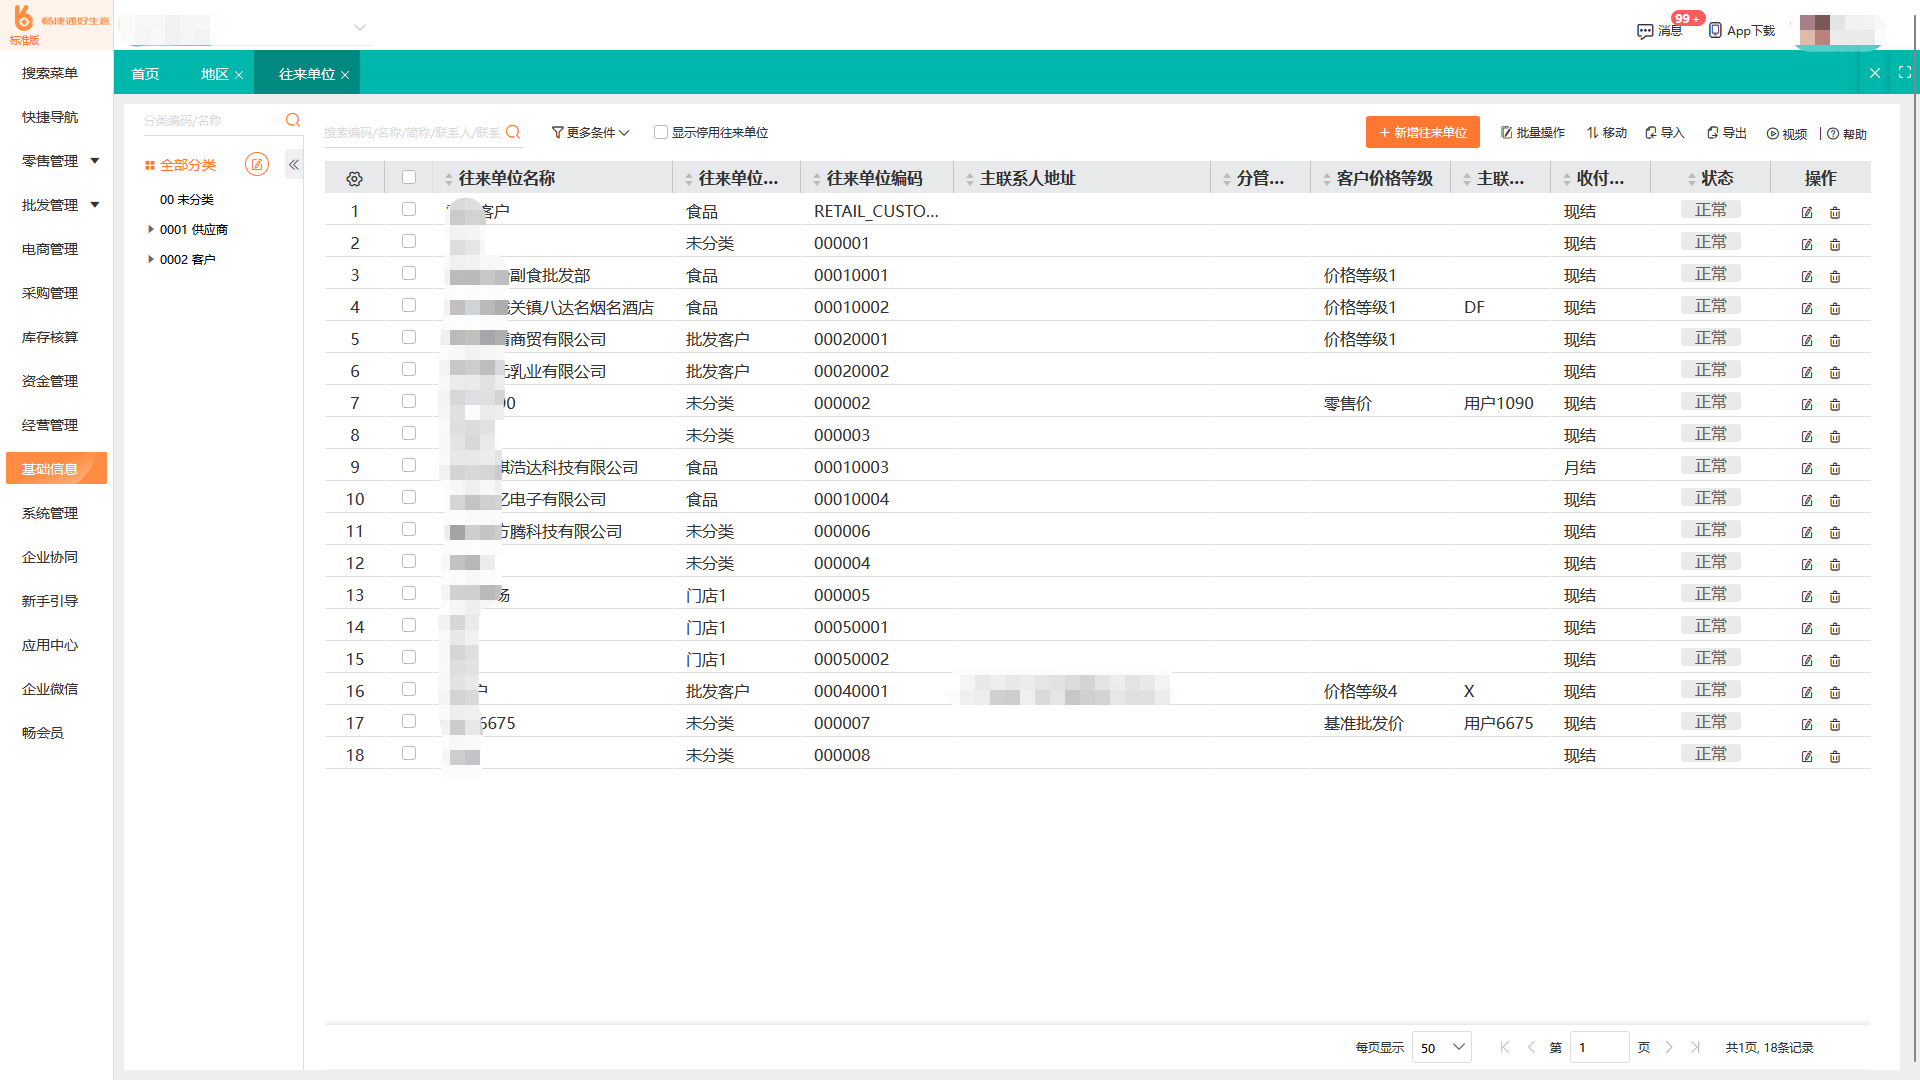This screenshot has height=1080, width=1920.
Task: Click the 视频 help icon
Action: (x=1785, y=131)
